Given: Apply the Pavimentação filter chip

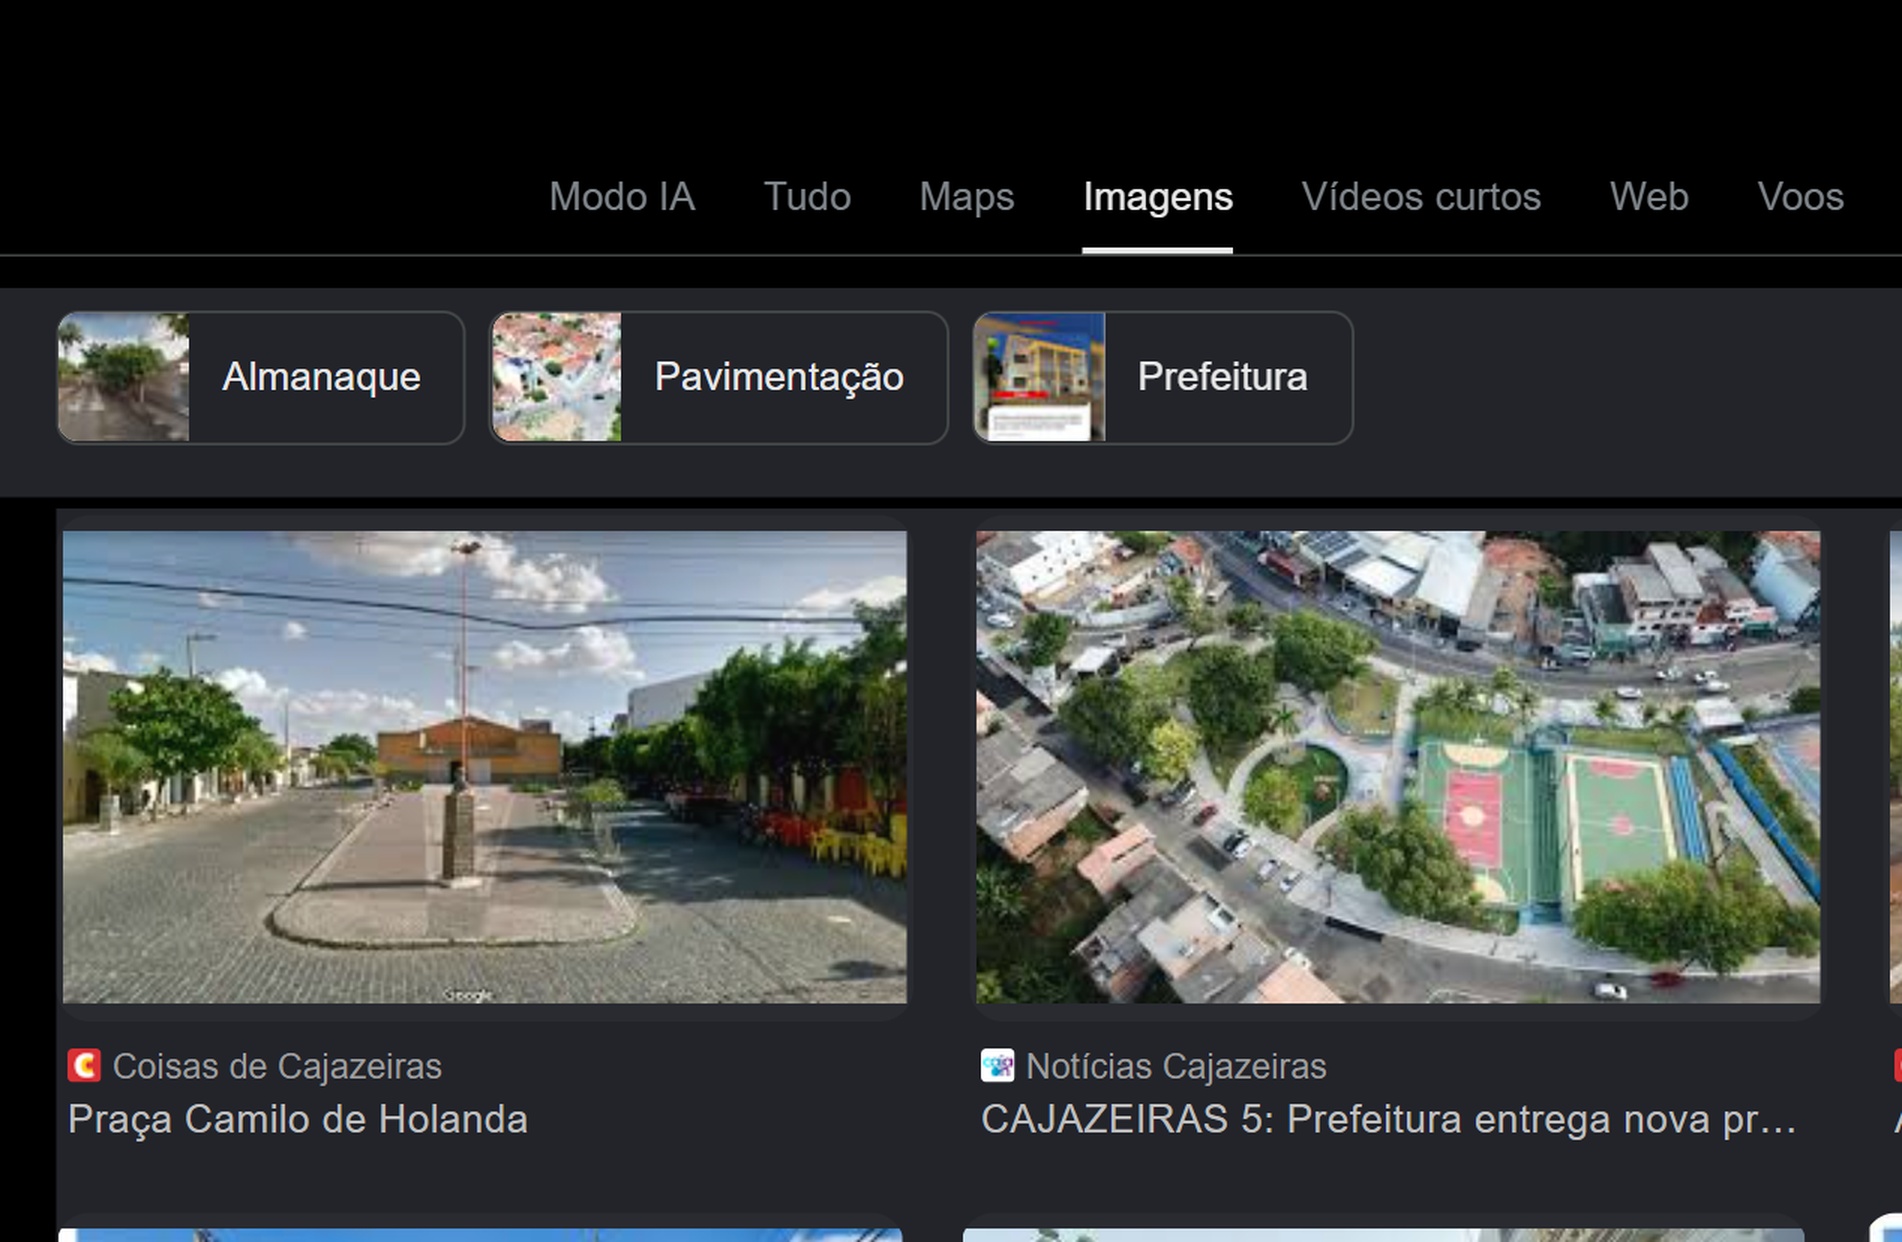Looking at the screenshot, I should tap(779, 377).
